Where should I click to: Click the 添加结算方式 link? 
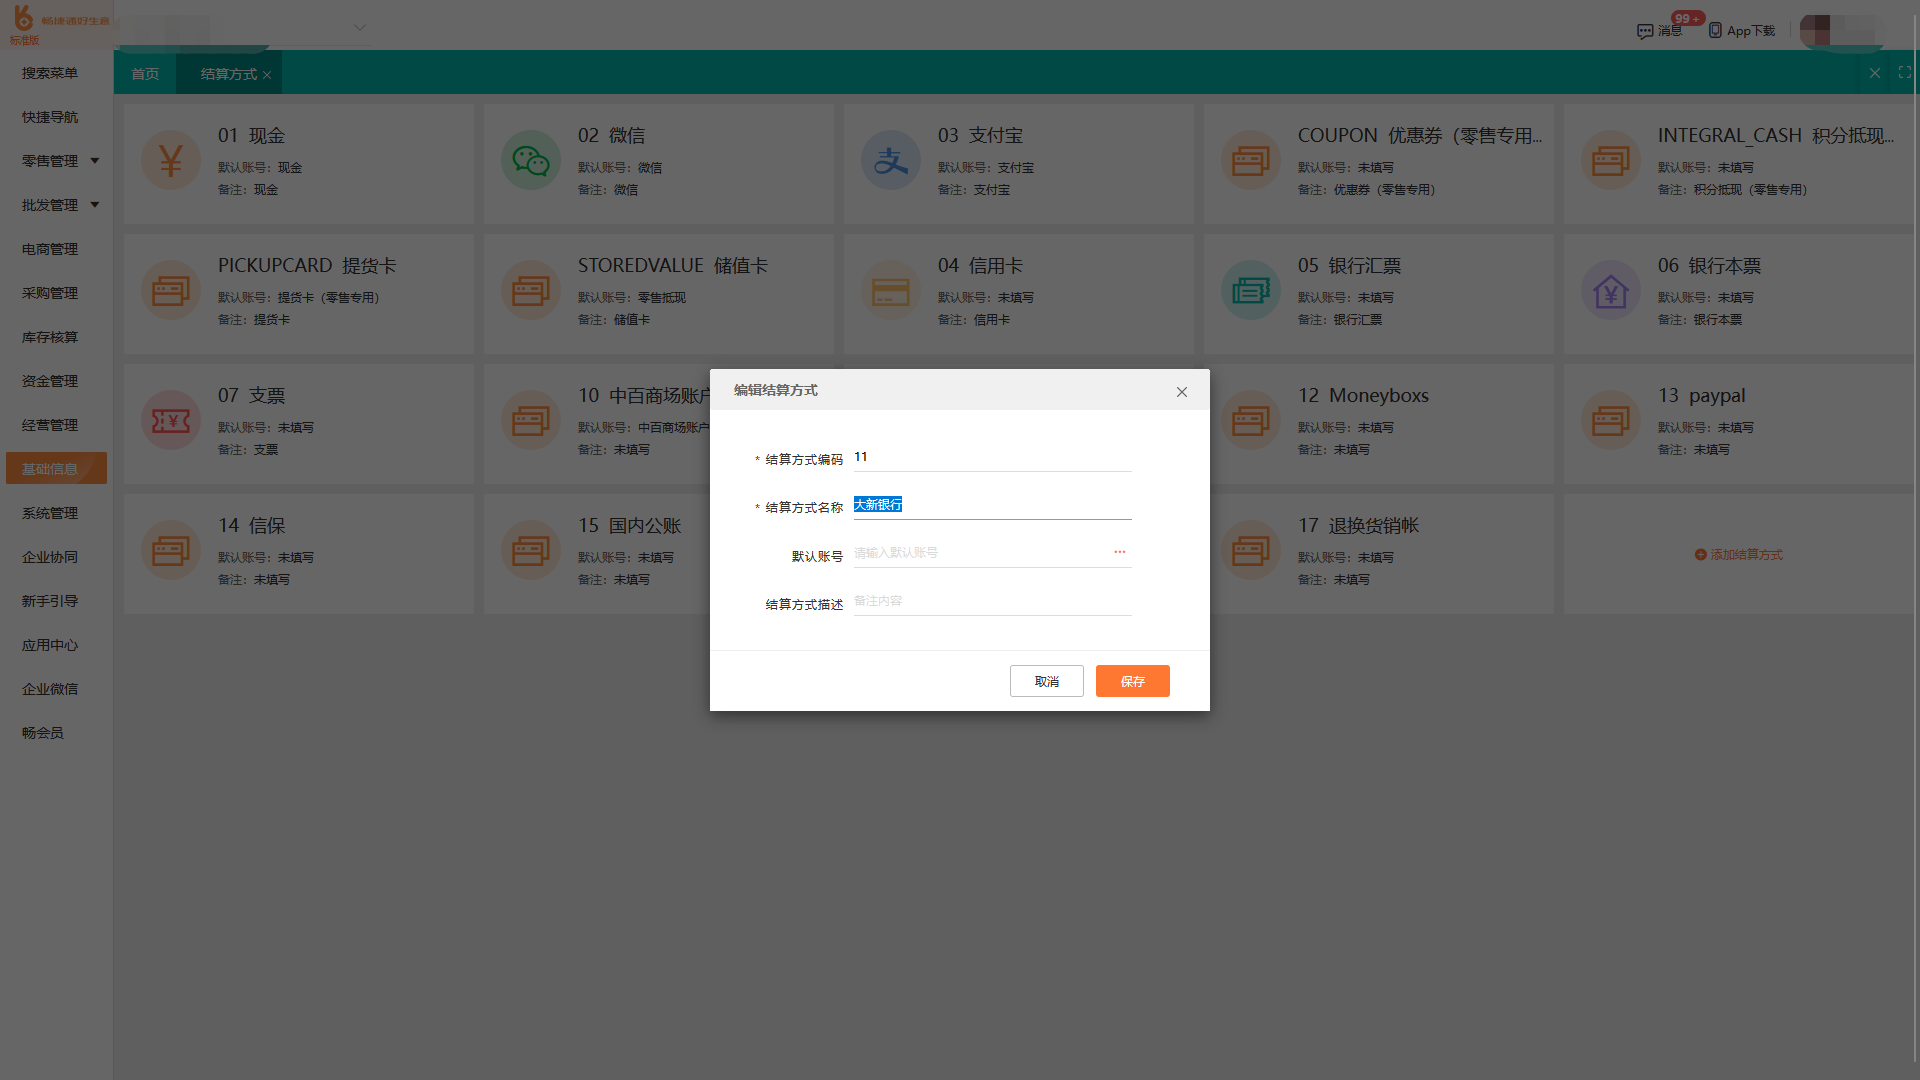(1737, 554)
